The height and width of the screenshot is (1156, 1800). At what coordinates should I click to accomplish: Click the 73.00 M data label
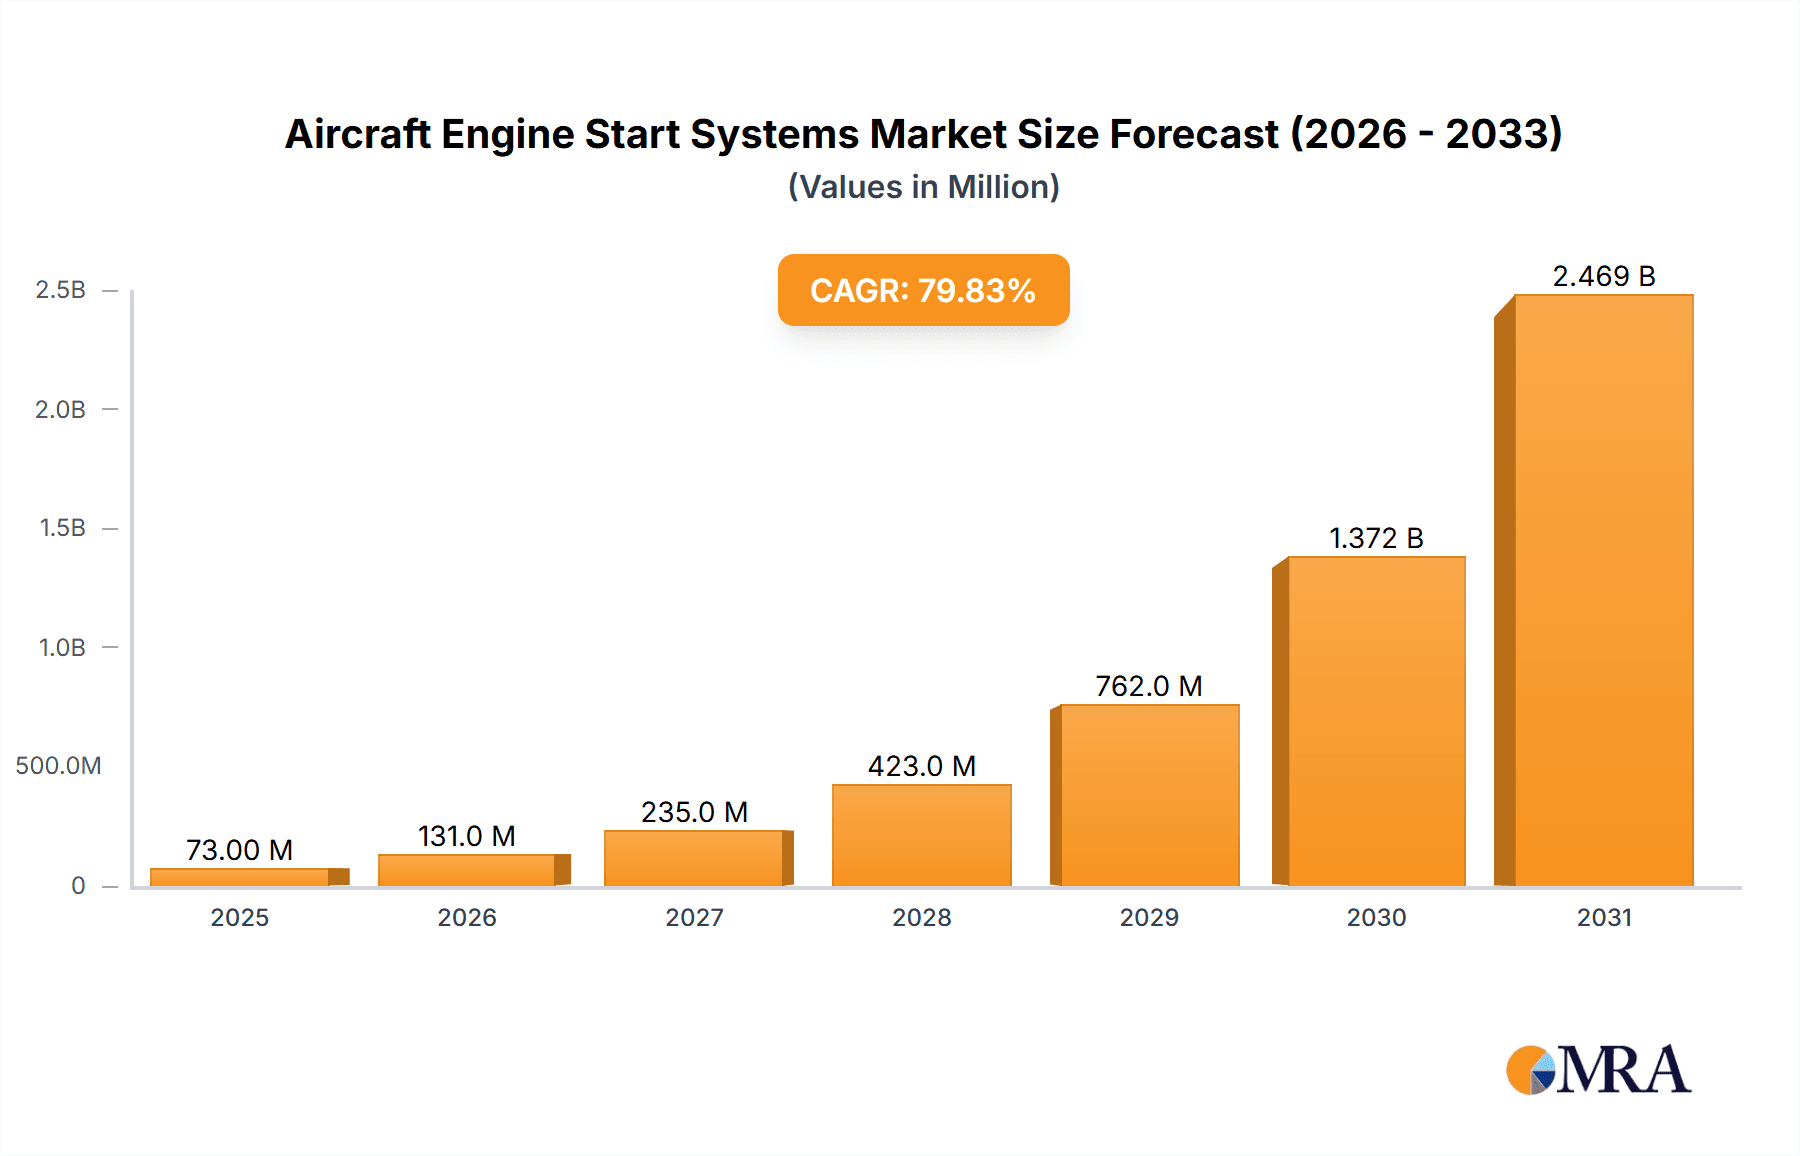click(x=240, y=849)
